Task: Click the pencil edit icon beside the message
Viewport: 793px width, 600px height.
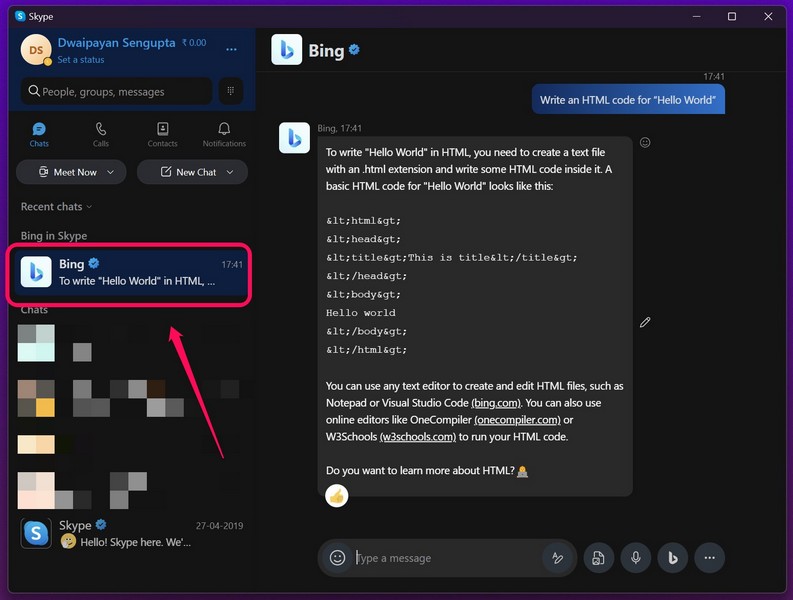Action: click(645, 322)
